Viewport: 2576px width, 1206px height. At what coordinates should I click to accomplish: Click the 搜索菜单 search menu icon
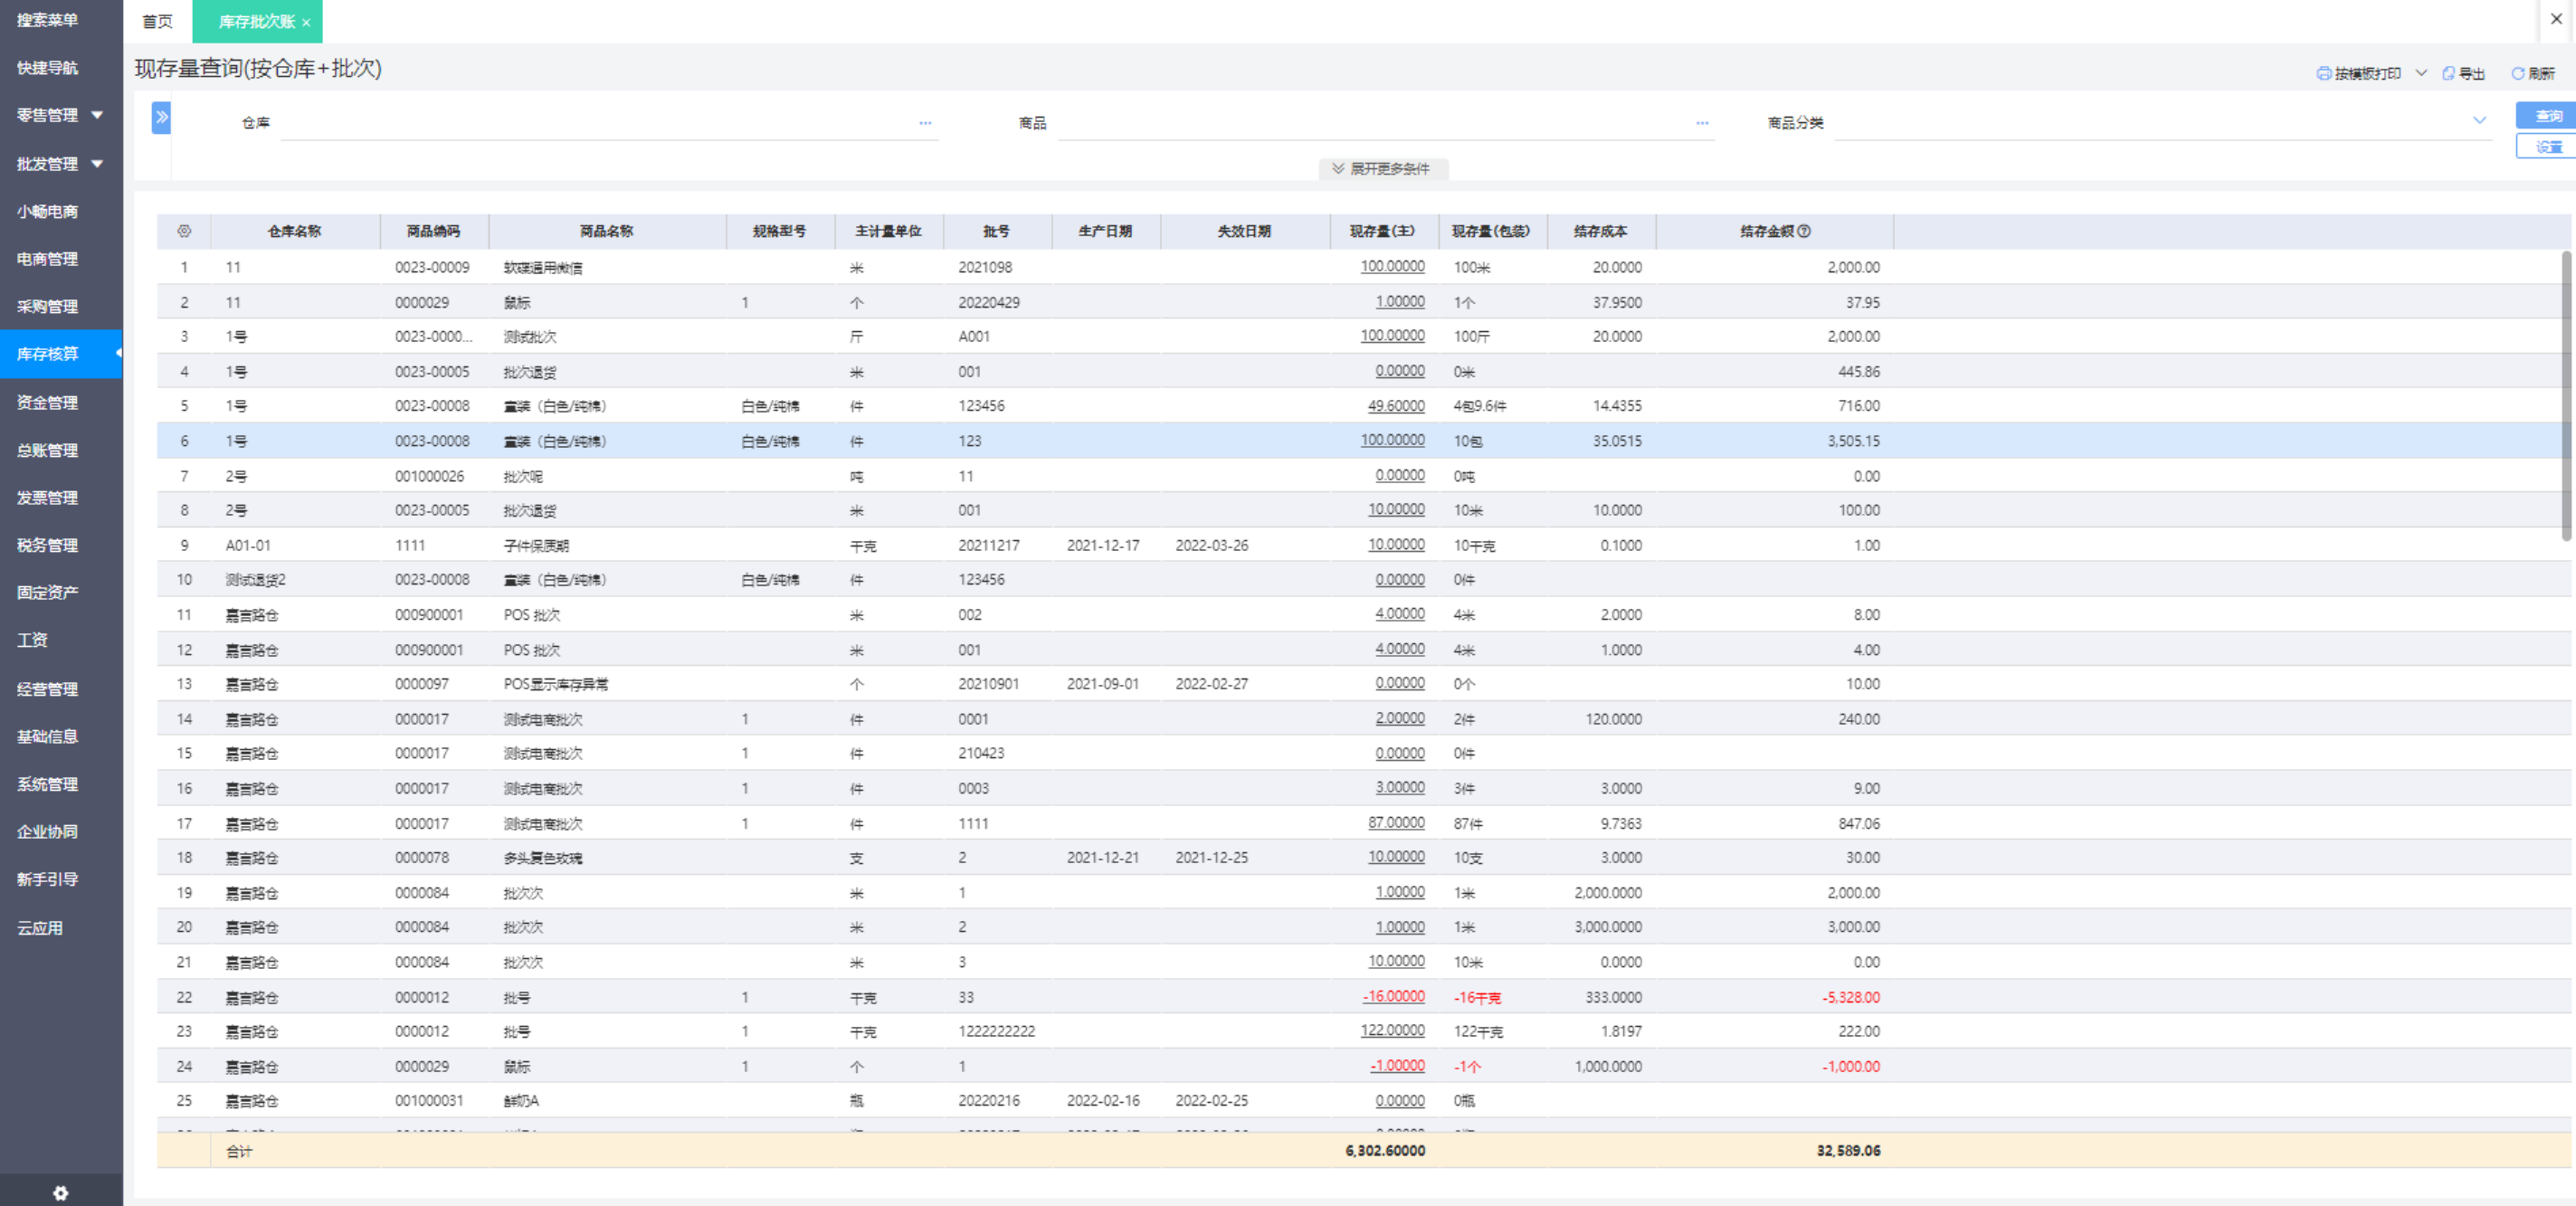click(48, 20)
